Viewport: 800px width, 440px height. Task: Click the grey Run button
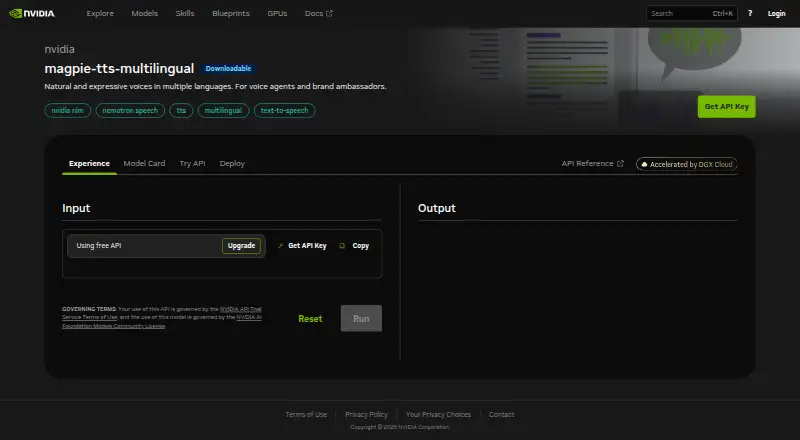pyautogui.click(x=361, y=319)
